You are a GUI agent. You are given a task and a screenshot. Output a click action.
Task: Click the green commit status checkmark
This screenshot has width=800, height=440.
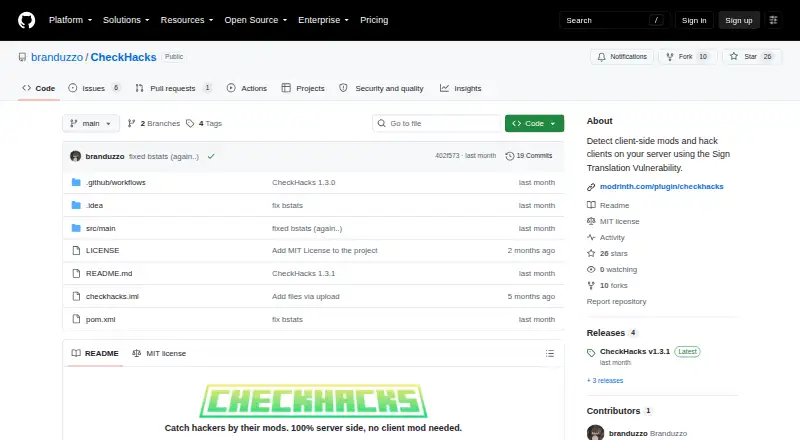(211, 156)
